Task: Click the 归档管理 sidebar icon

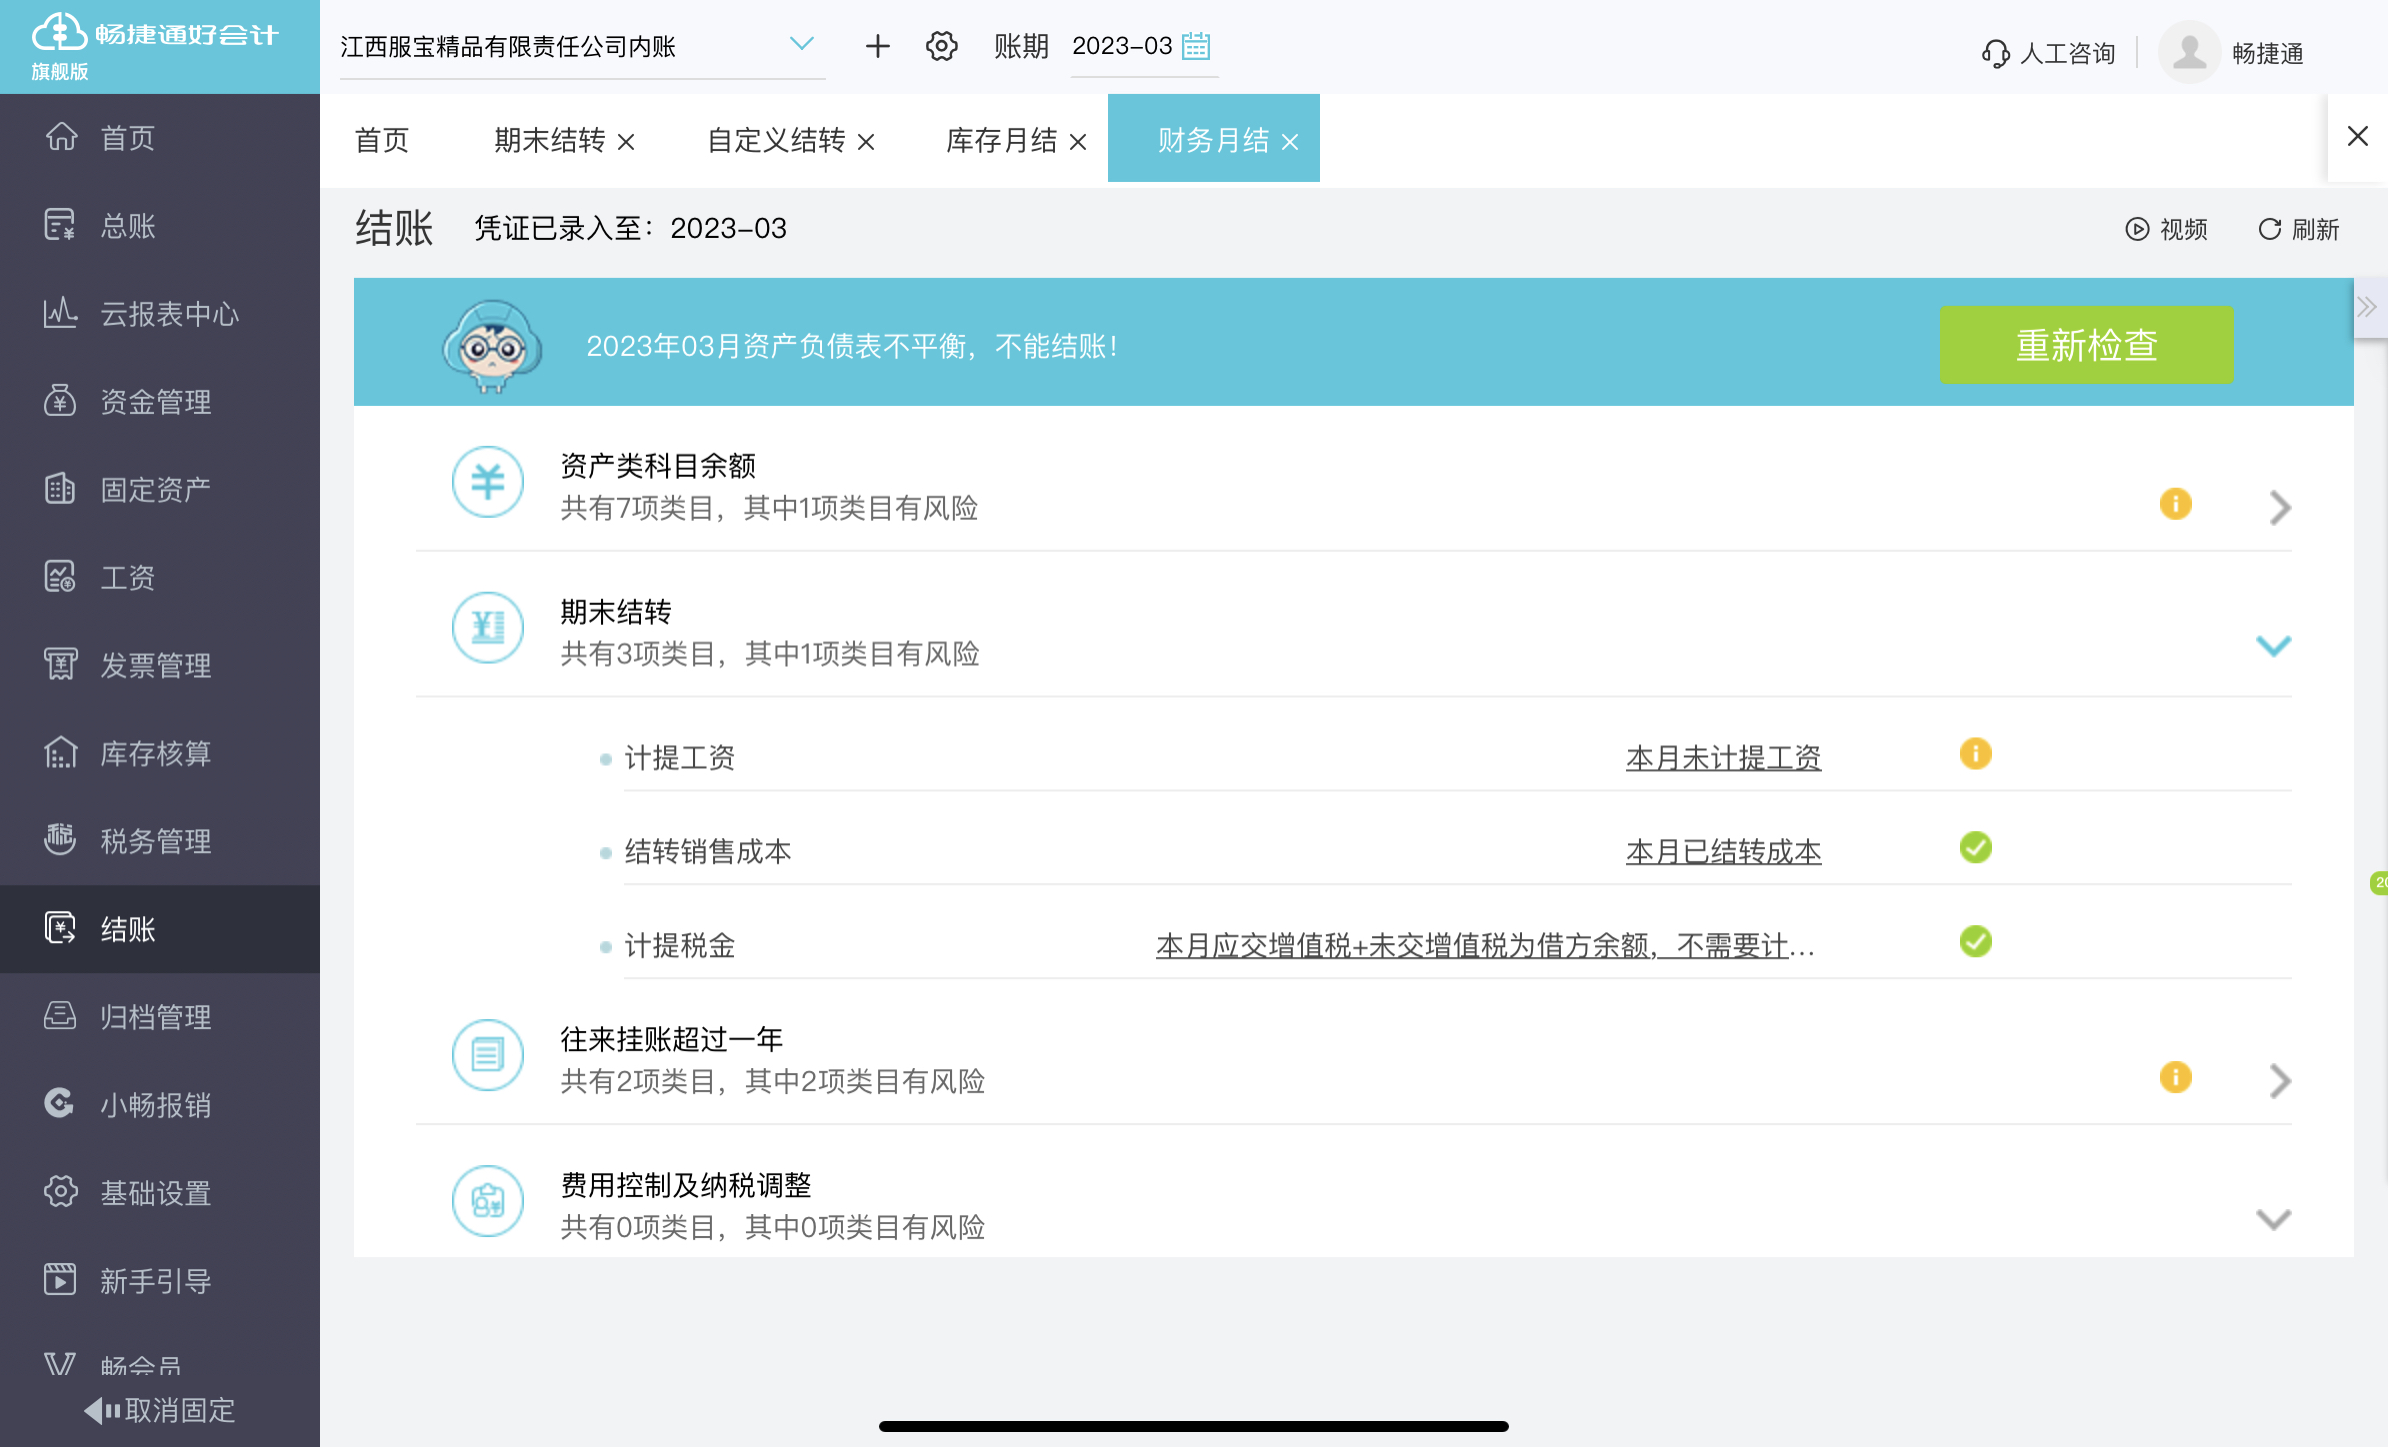Action: [60, 1015]
